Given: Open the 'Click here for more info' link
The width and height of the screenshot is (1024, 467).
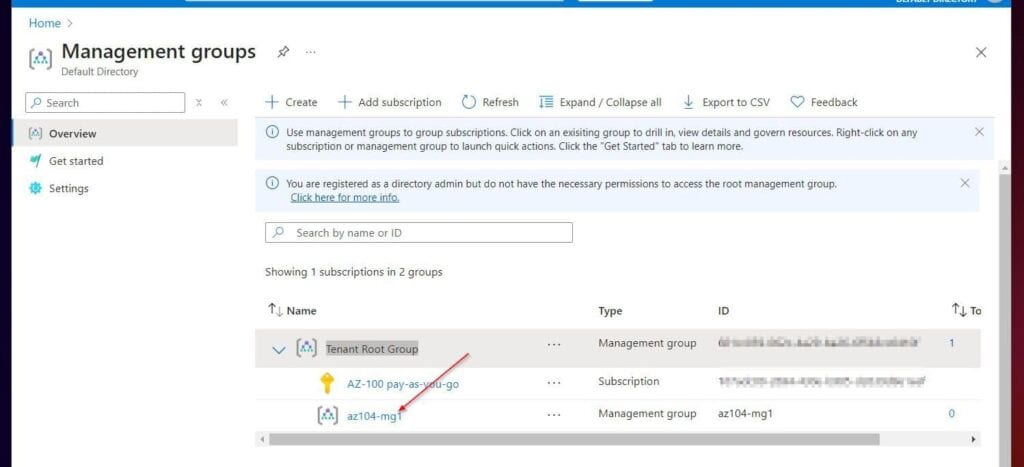Looking at the screenshot, I should (345, 197).
